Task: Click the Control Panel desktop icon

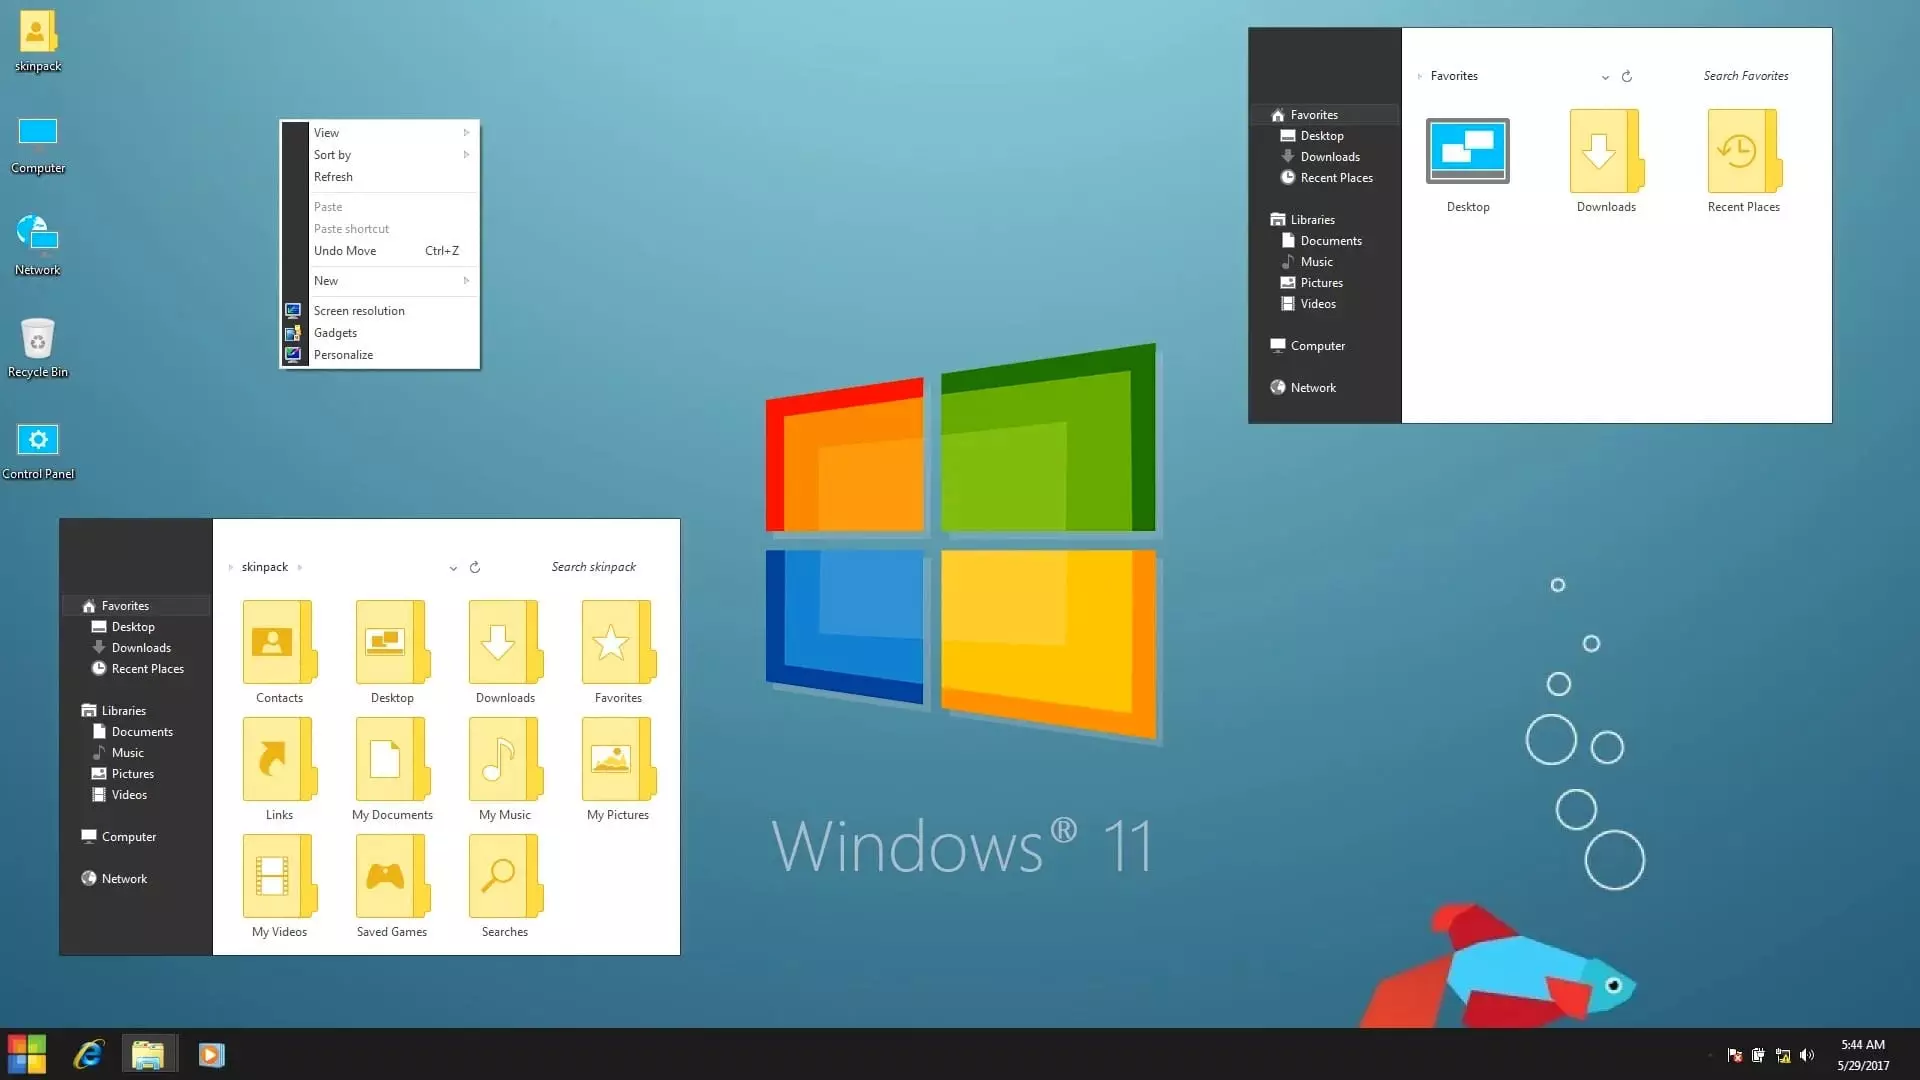Action: [x=37, y=439]
